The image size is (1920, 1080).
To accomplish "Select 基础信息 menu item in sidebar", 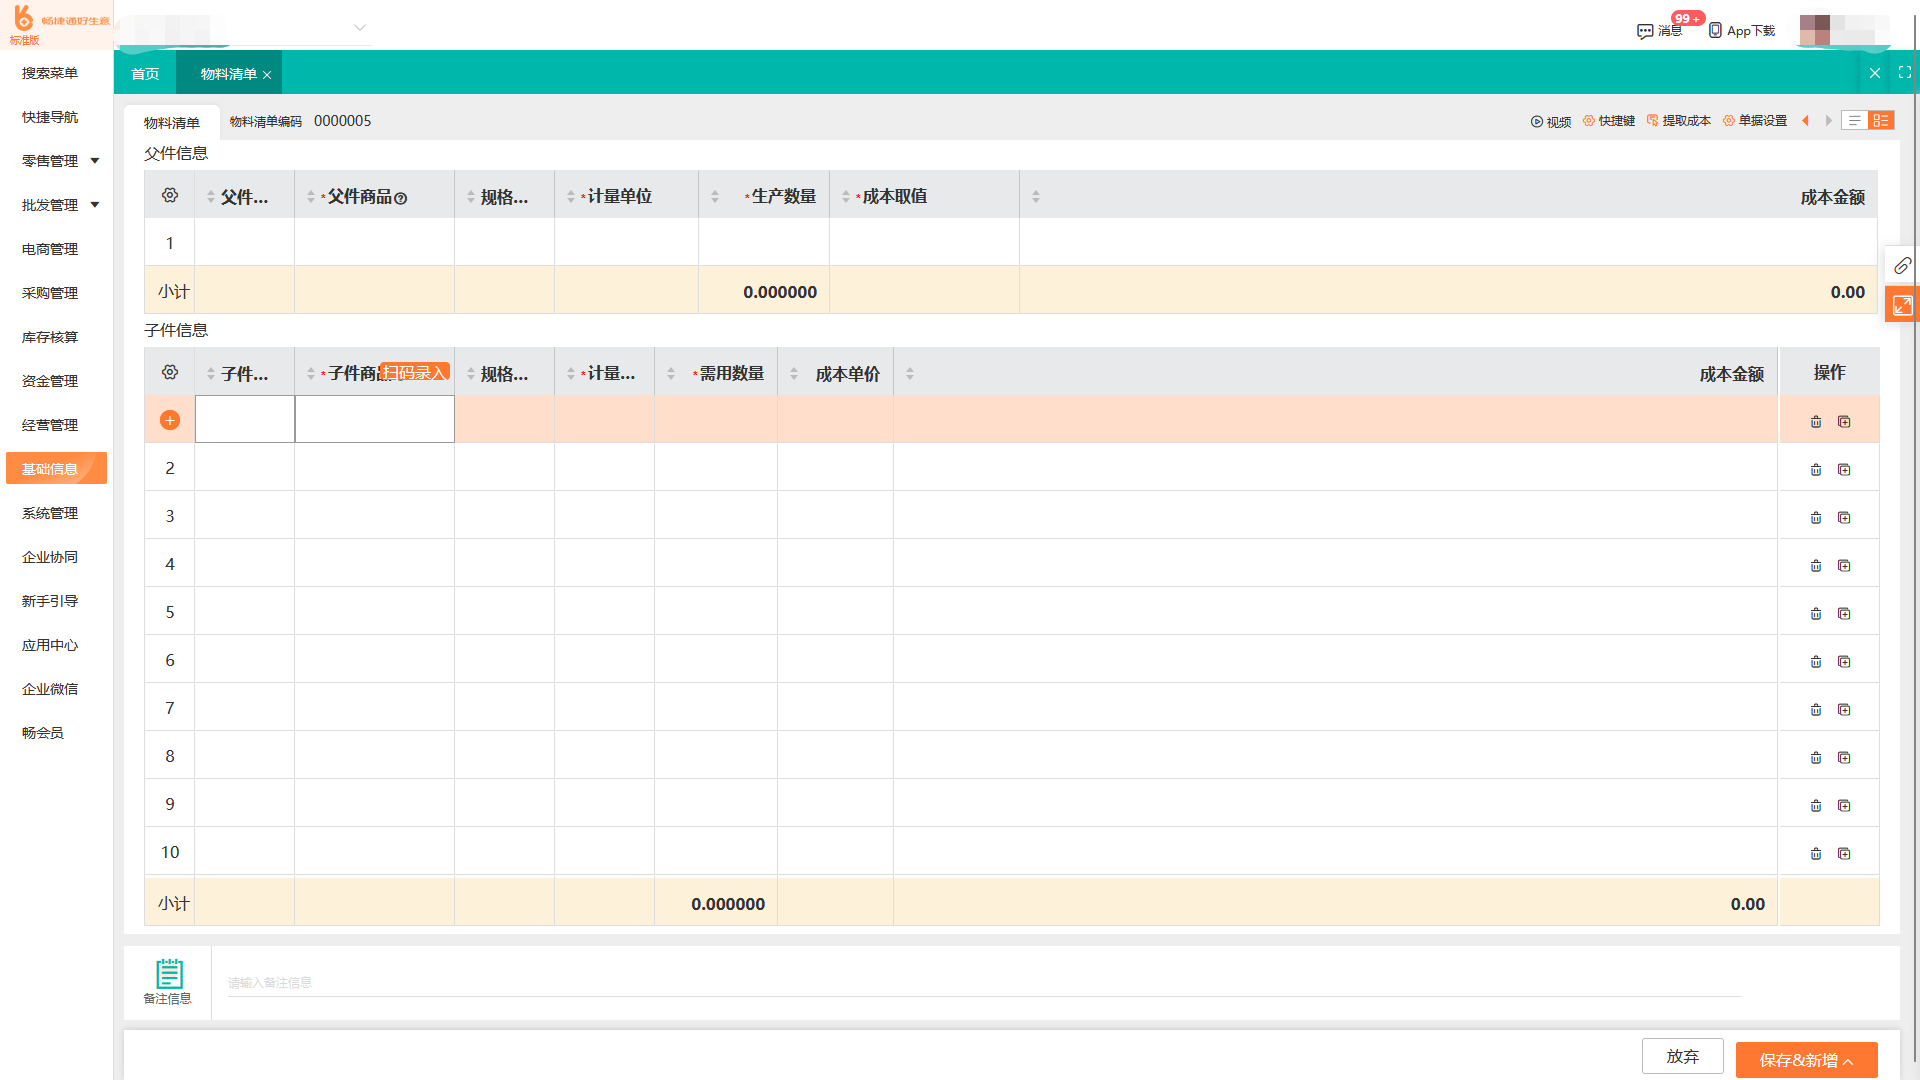I will [x=53, y=468].
